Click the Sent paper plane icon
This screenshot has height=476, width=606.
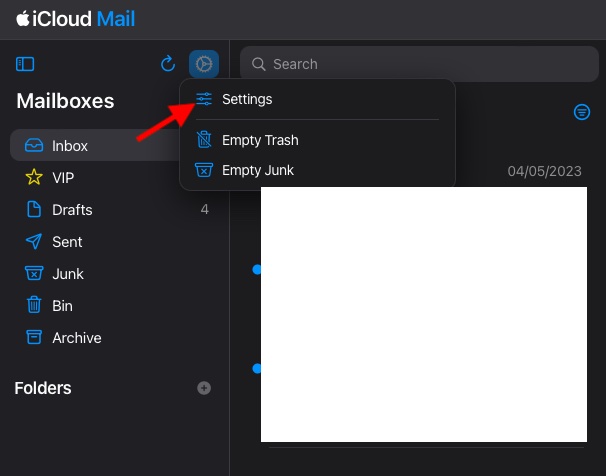click(34, 241)
